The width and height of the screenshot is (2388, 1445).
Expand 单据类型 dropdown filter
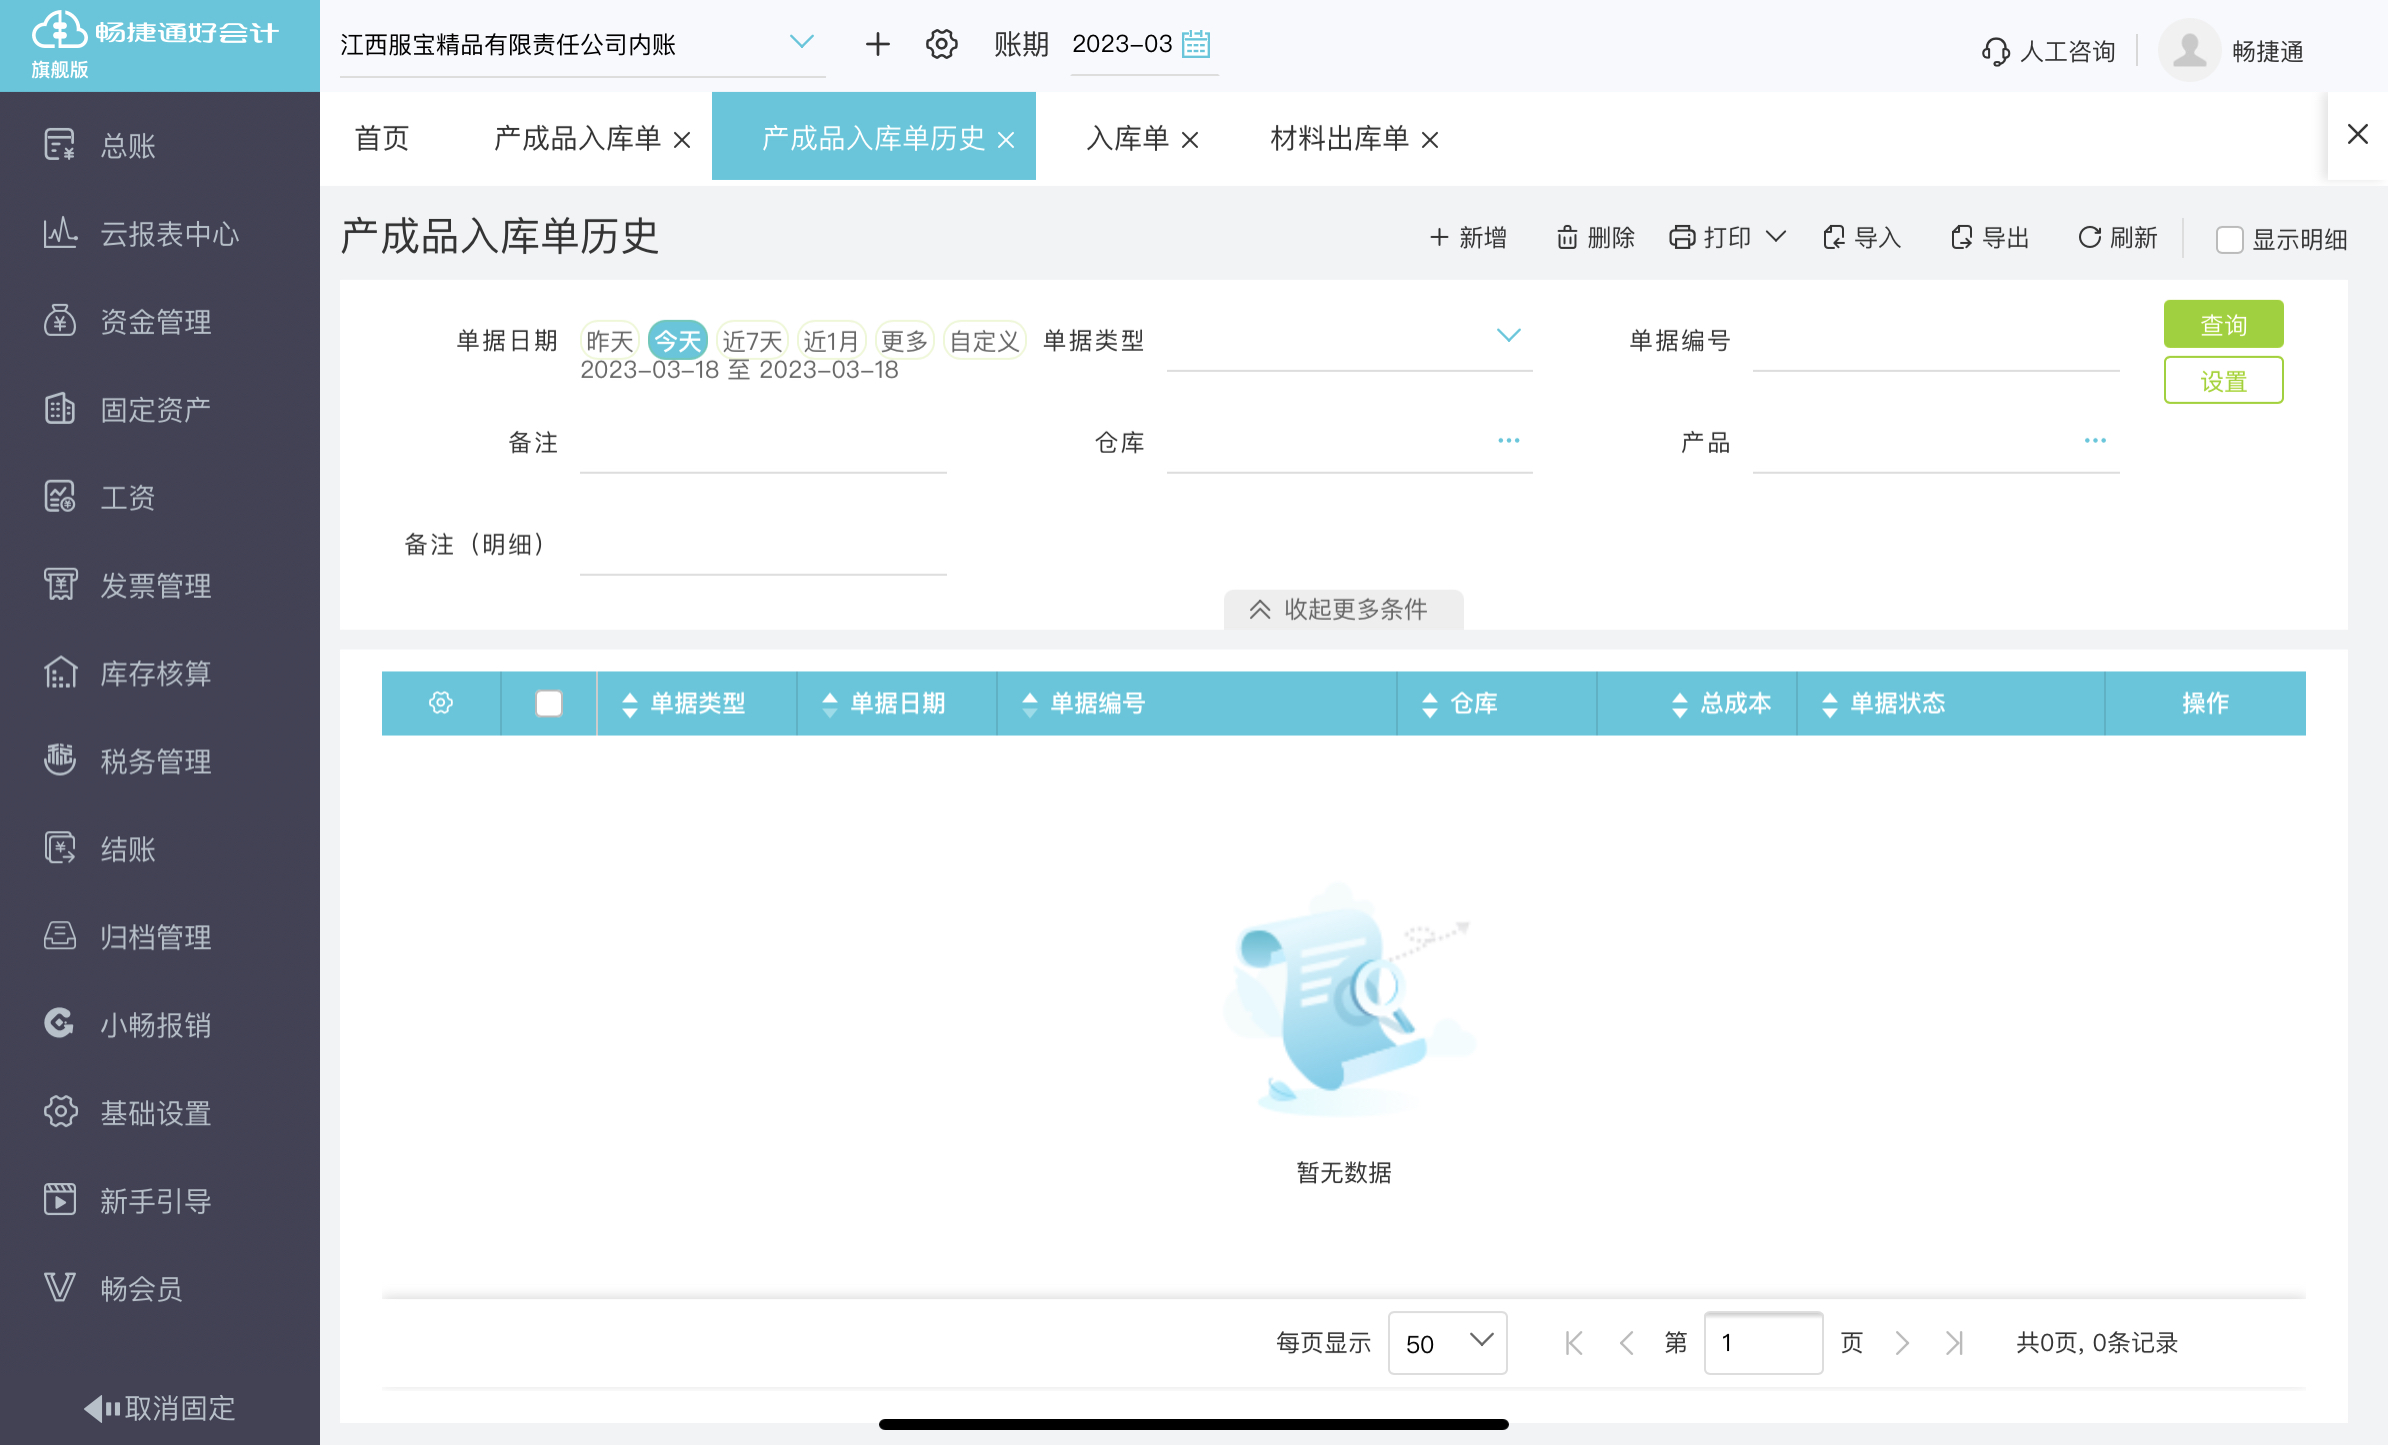(x=1506, y=338)
